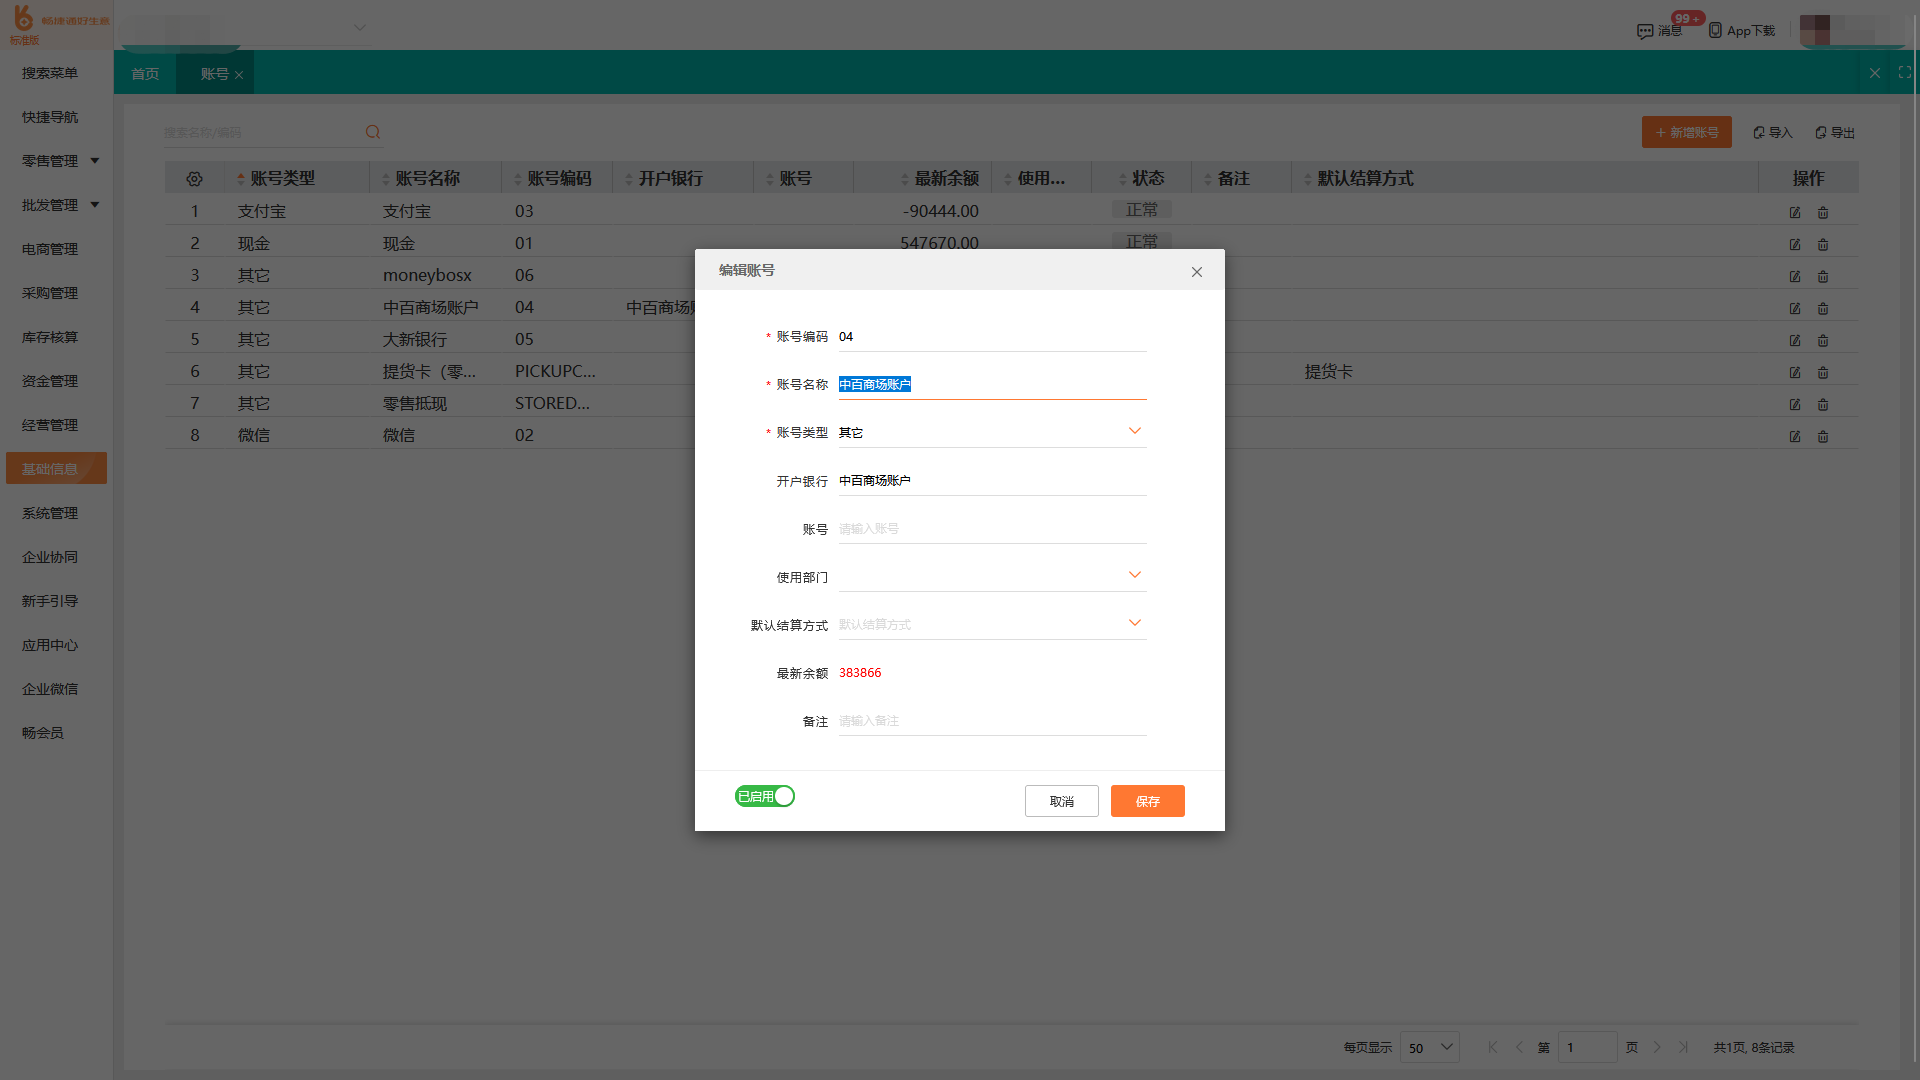The width and height of the screenshot is (1920, 1080).
Task: Click the 首页 home tab
Action: point(144,73)
